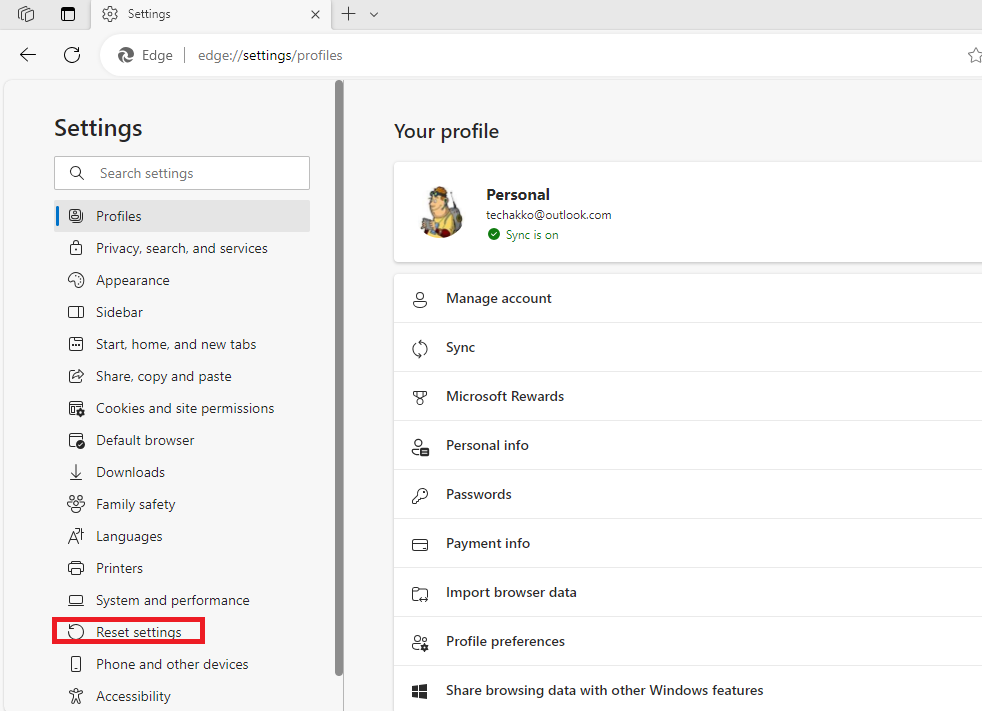Open Profile preferences

[688, 641]
